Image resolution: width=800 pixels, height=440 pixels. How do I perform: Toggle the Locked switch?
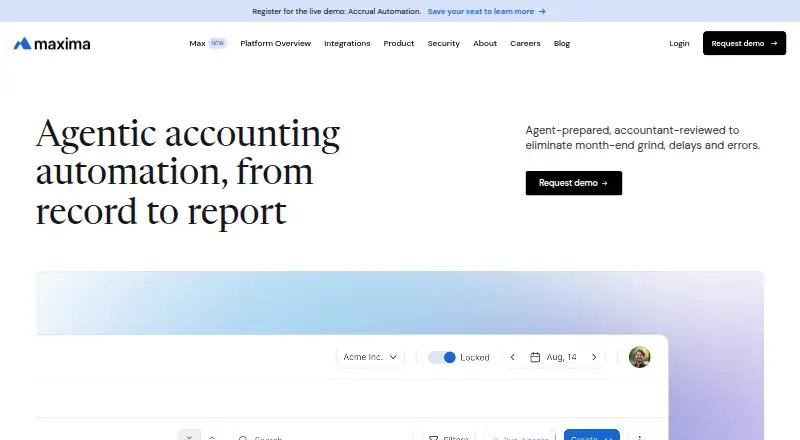[x=442, y=357]
